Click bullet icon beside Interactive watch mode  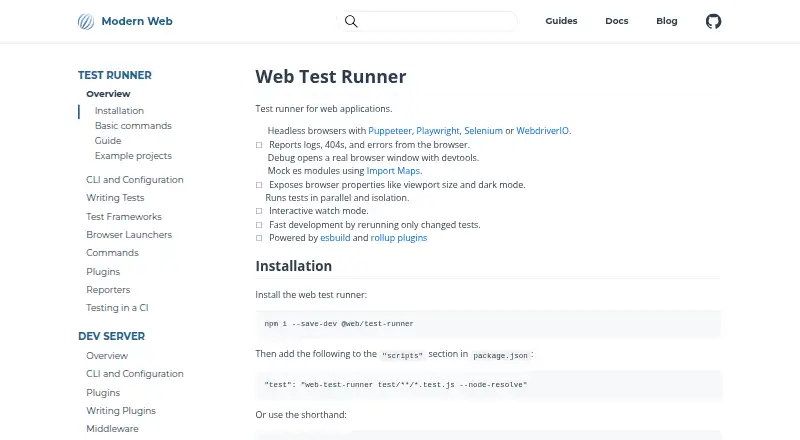pyautogui.click(x=259, y=211)
